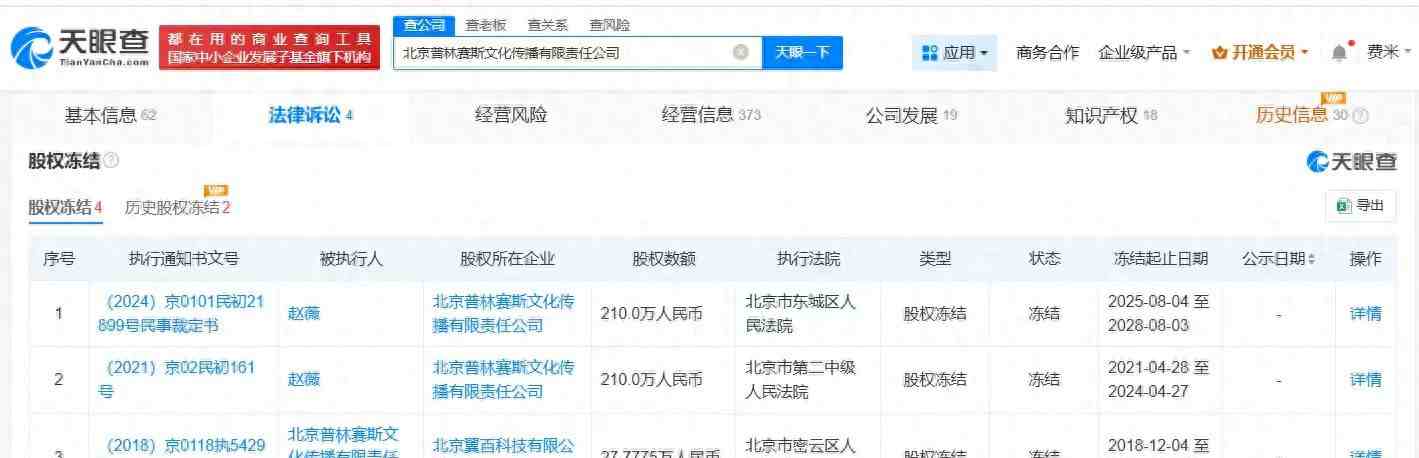
Task: Switch search mode to 查老板
Action: click(x=484, y=25)
